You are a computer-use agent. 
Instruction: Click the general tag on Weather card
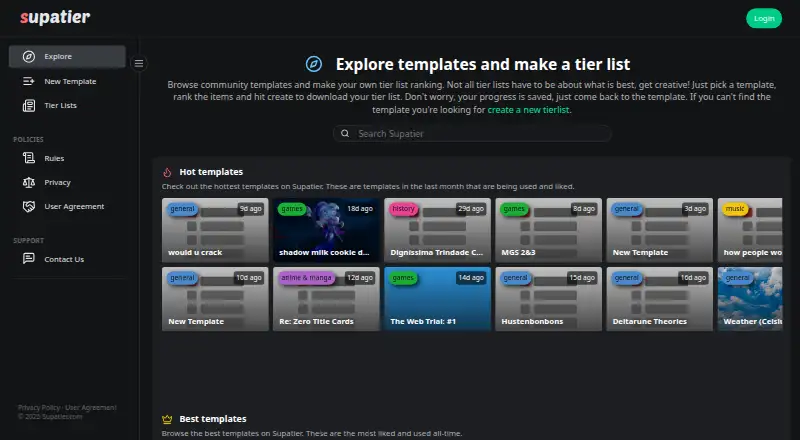[738, 278]
